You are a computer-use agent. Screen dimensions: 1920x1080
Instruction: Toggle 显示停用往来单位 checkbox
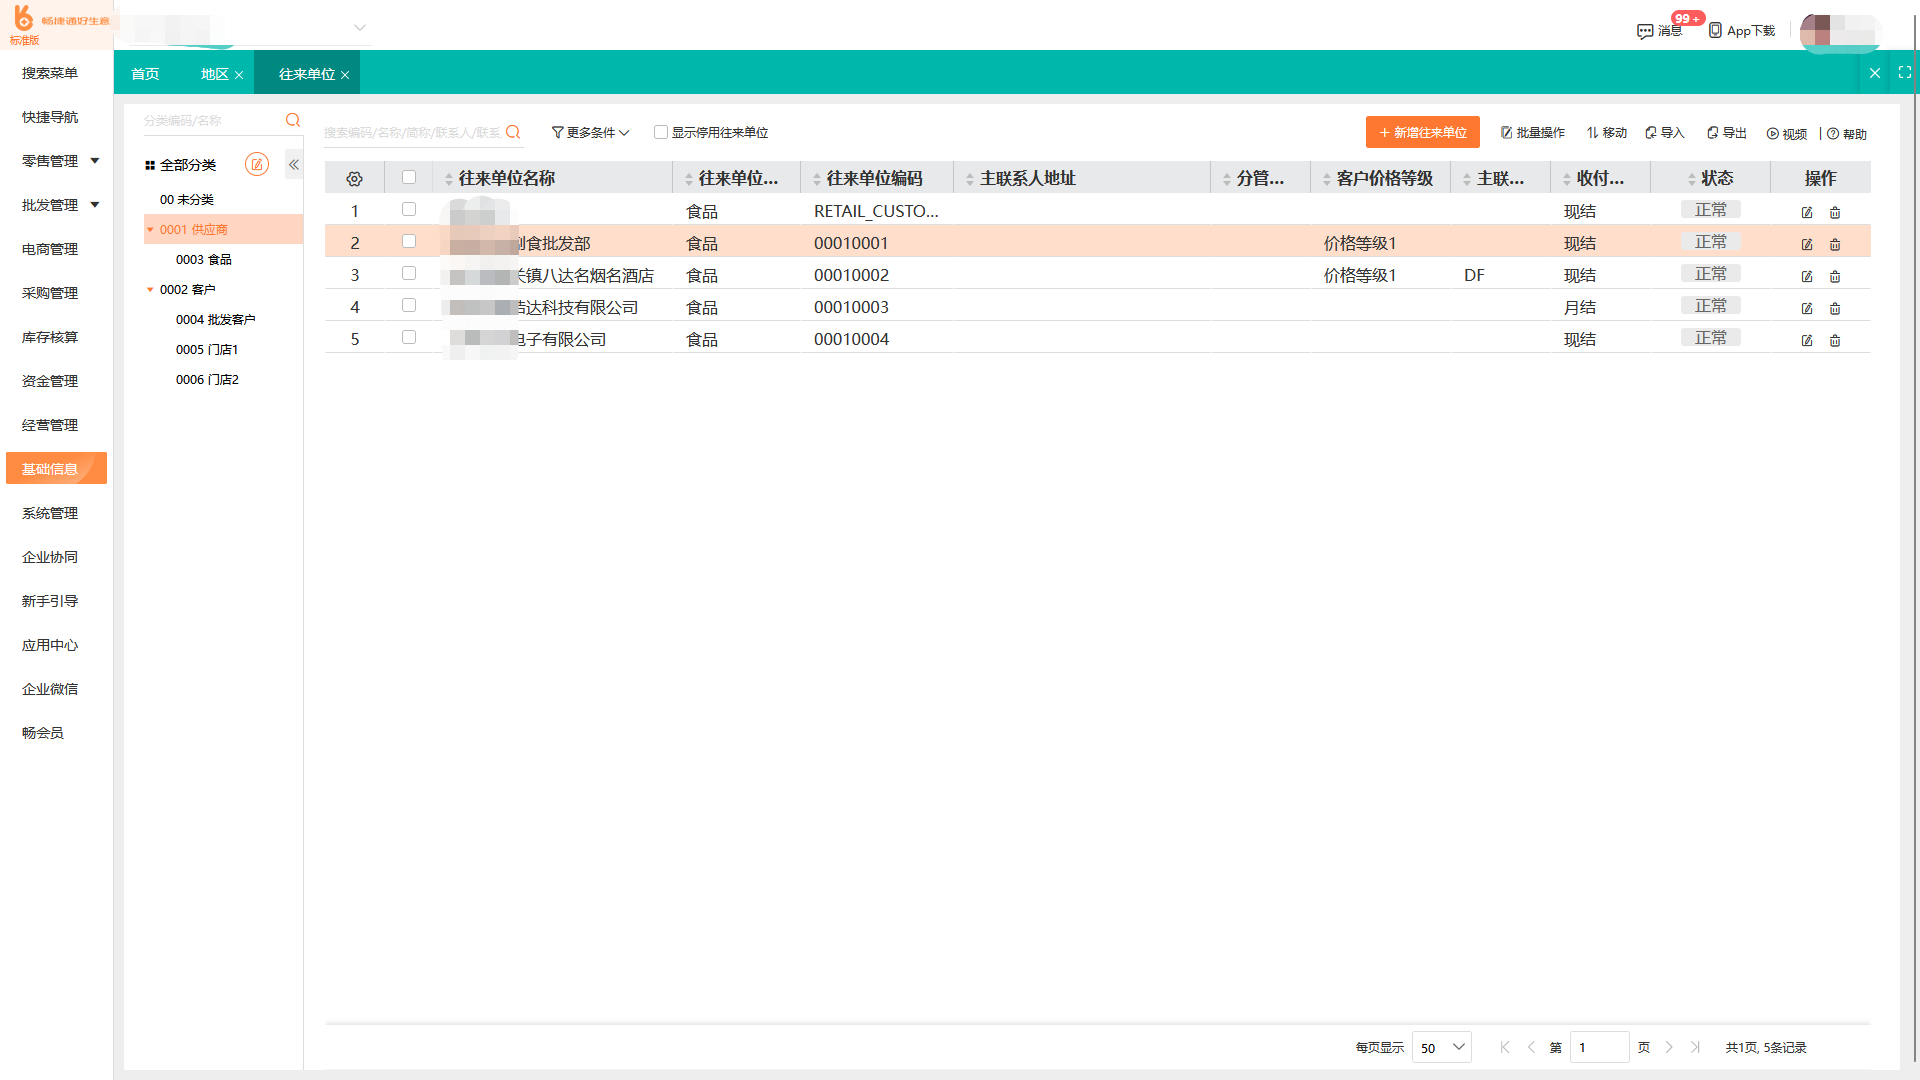(x=661, y=132)
